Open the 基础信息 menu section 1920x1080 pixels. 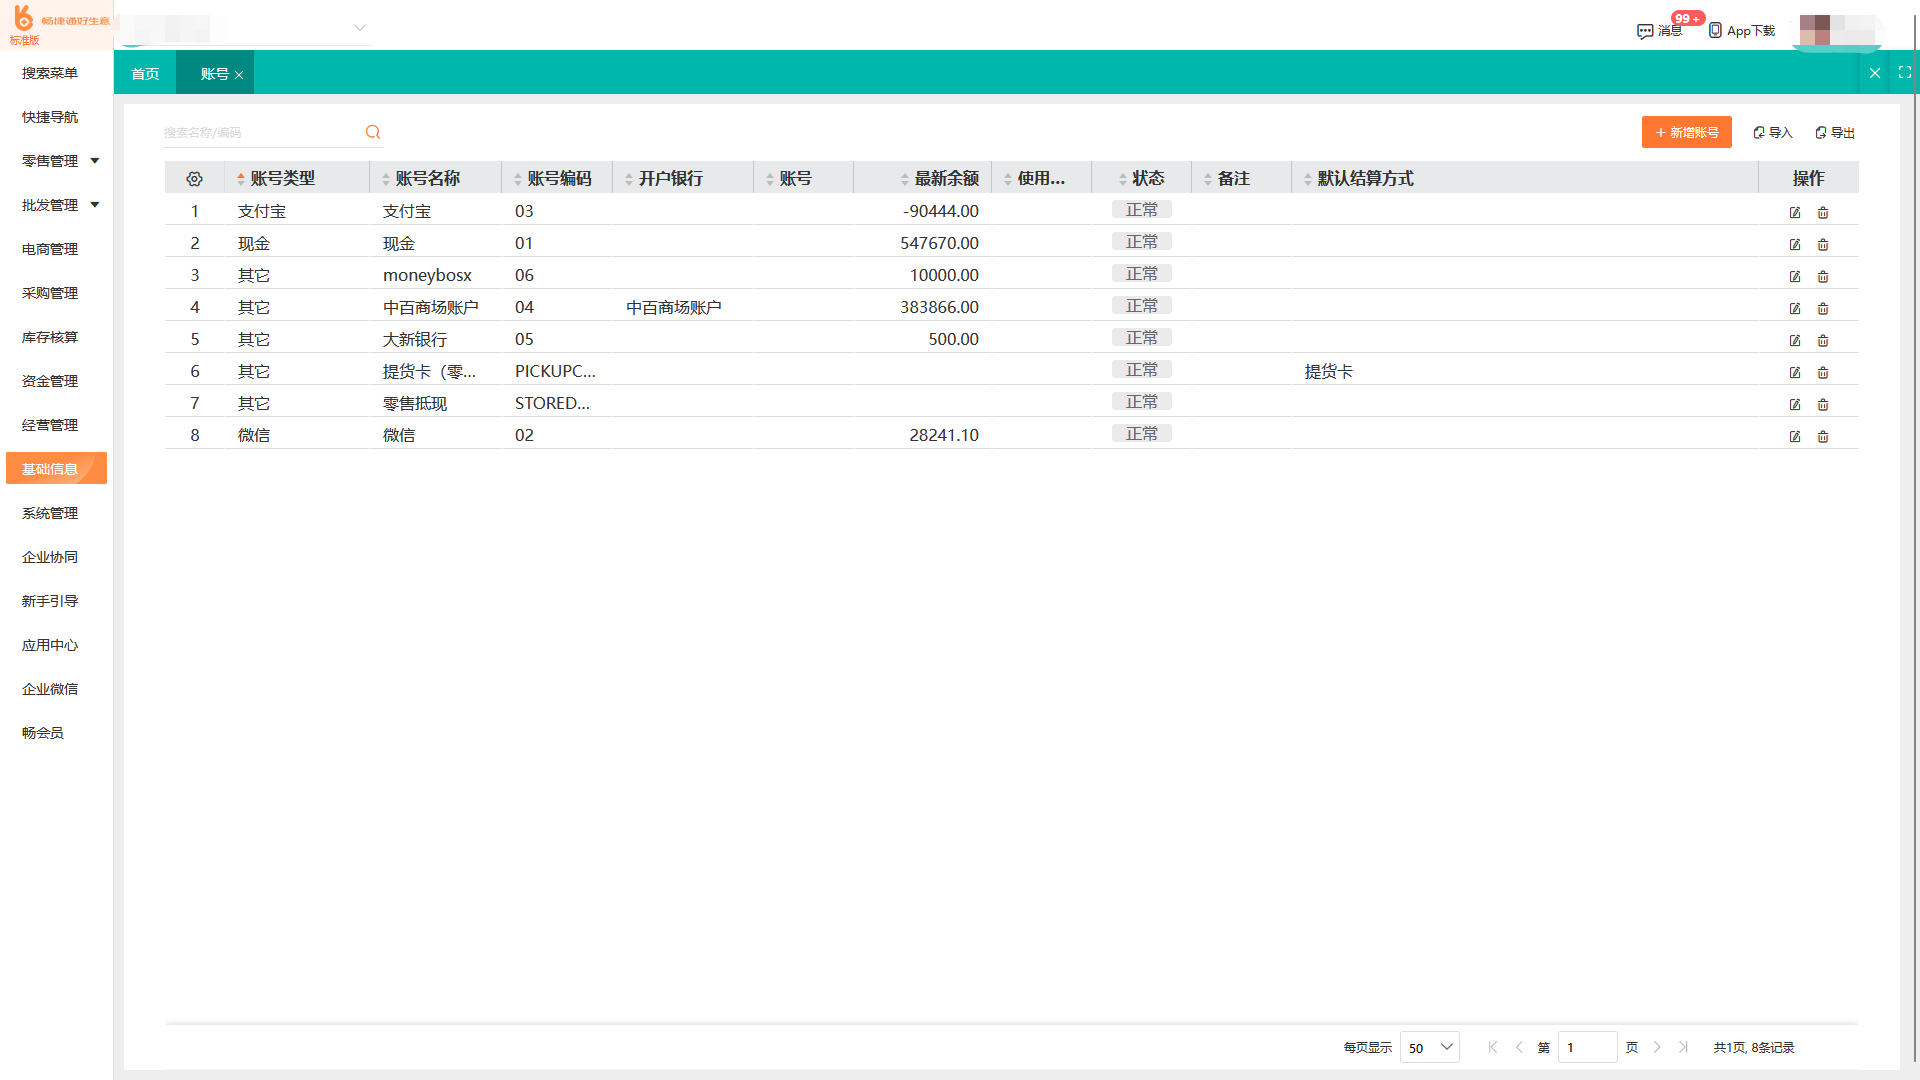point(53,468)
